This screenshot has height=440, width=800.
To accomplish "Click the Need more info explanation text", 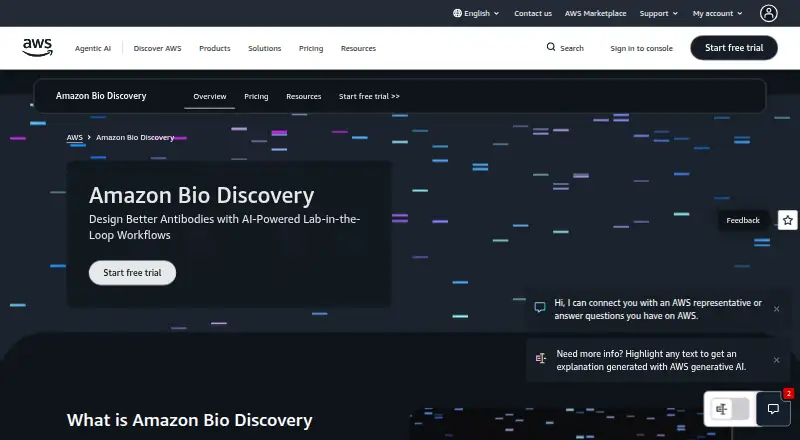I will [652, 360].
